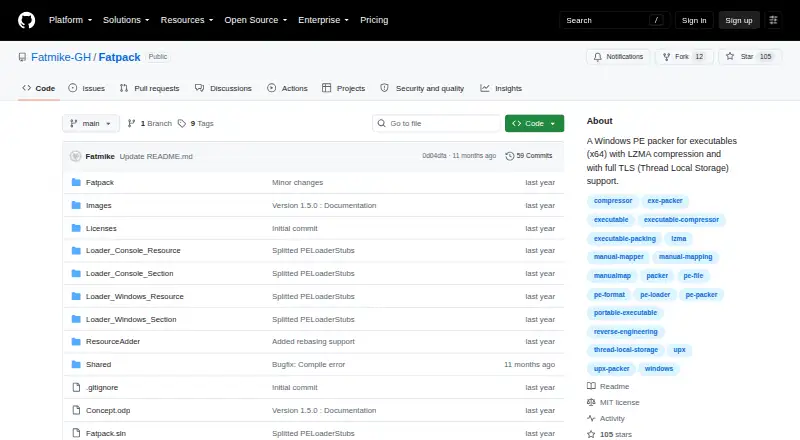Switch to the Pull requests tab

tap(149, 88)
